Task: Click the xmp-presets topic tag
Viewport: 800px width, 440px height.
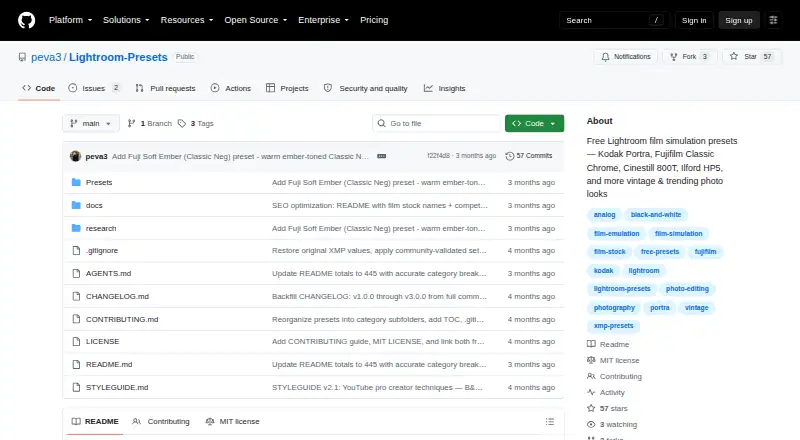Action: pos(613,326)
